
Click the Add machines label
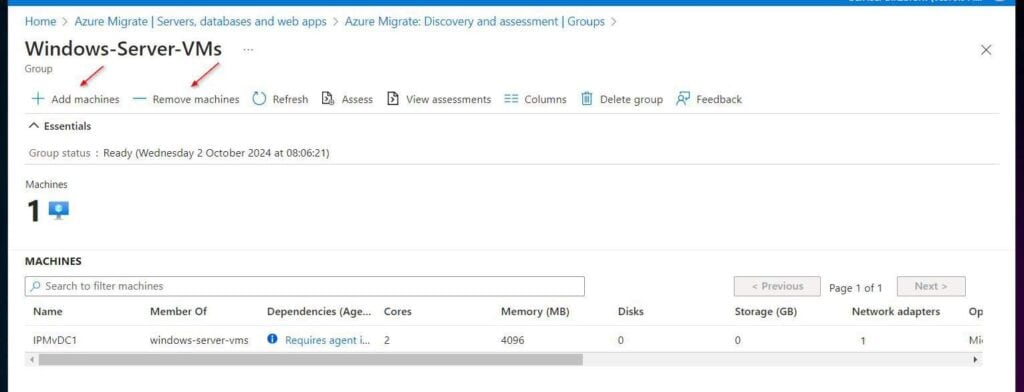point(86,99)
